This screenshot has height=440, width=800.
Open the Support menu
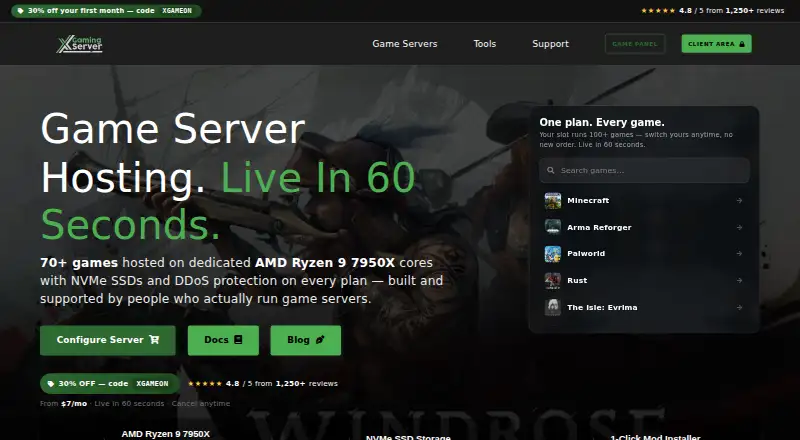point(550,44)
